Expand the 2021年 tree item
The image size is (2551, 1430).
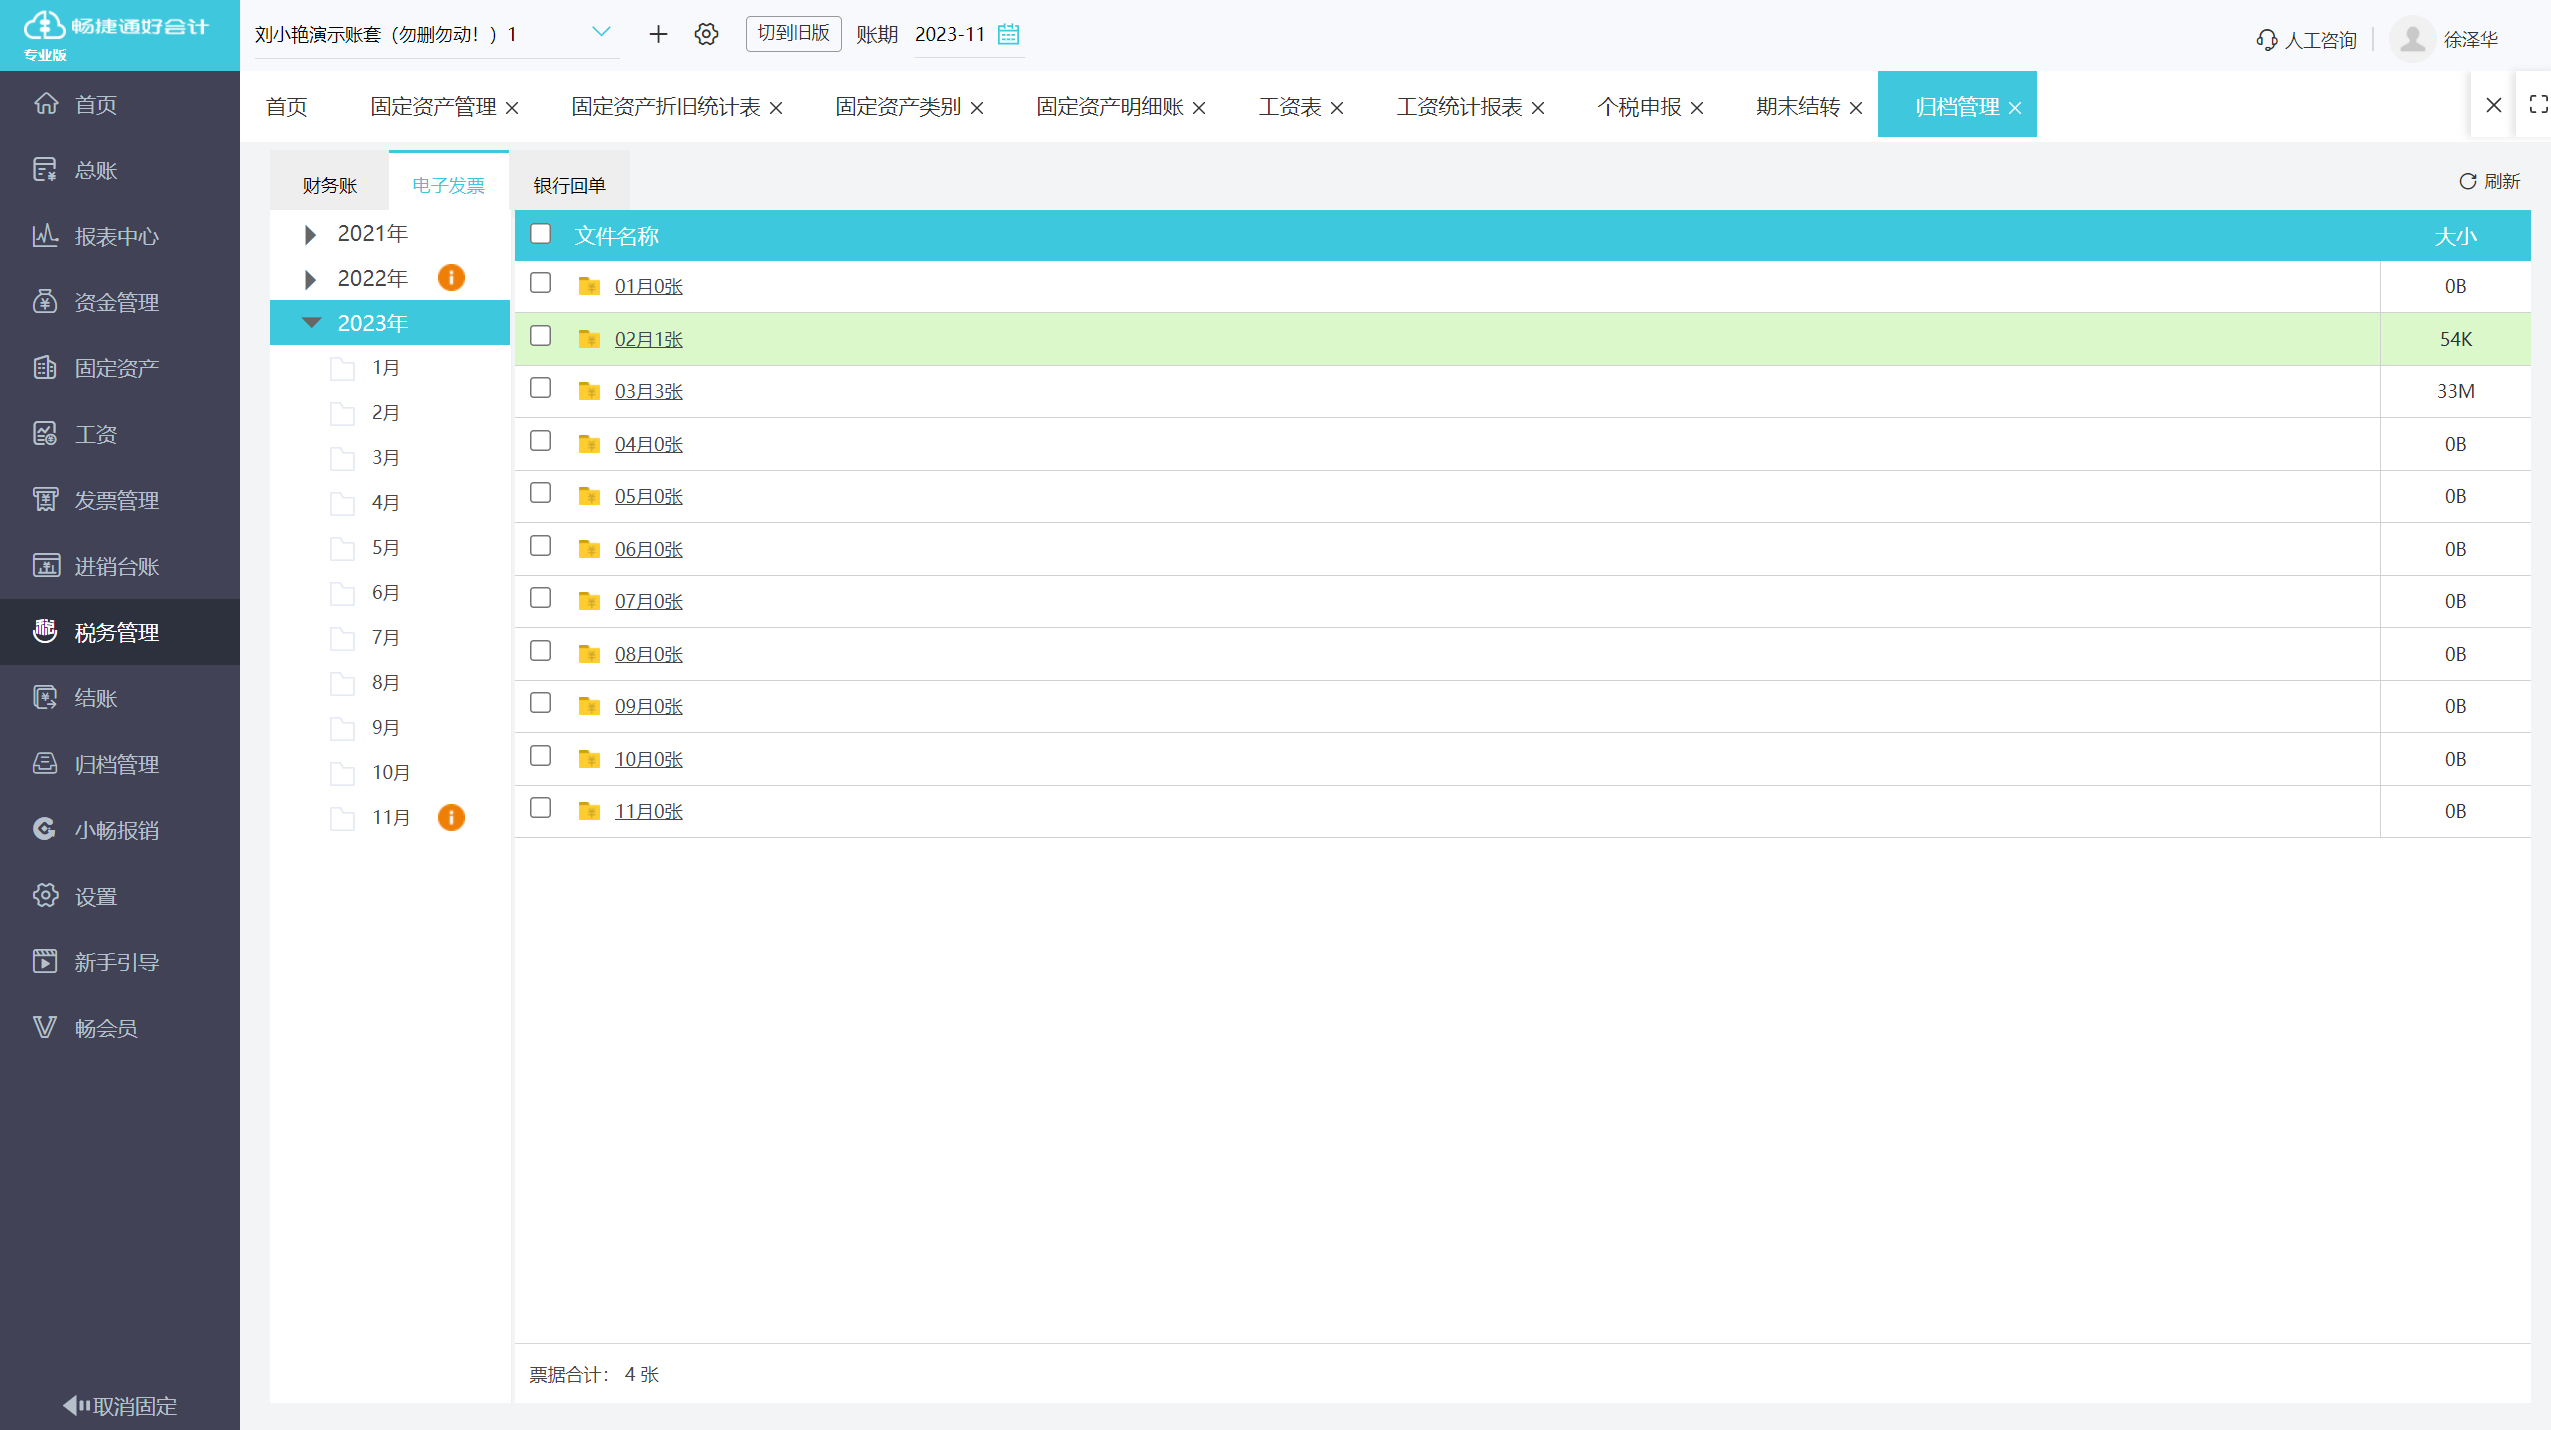(310, 233)
